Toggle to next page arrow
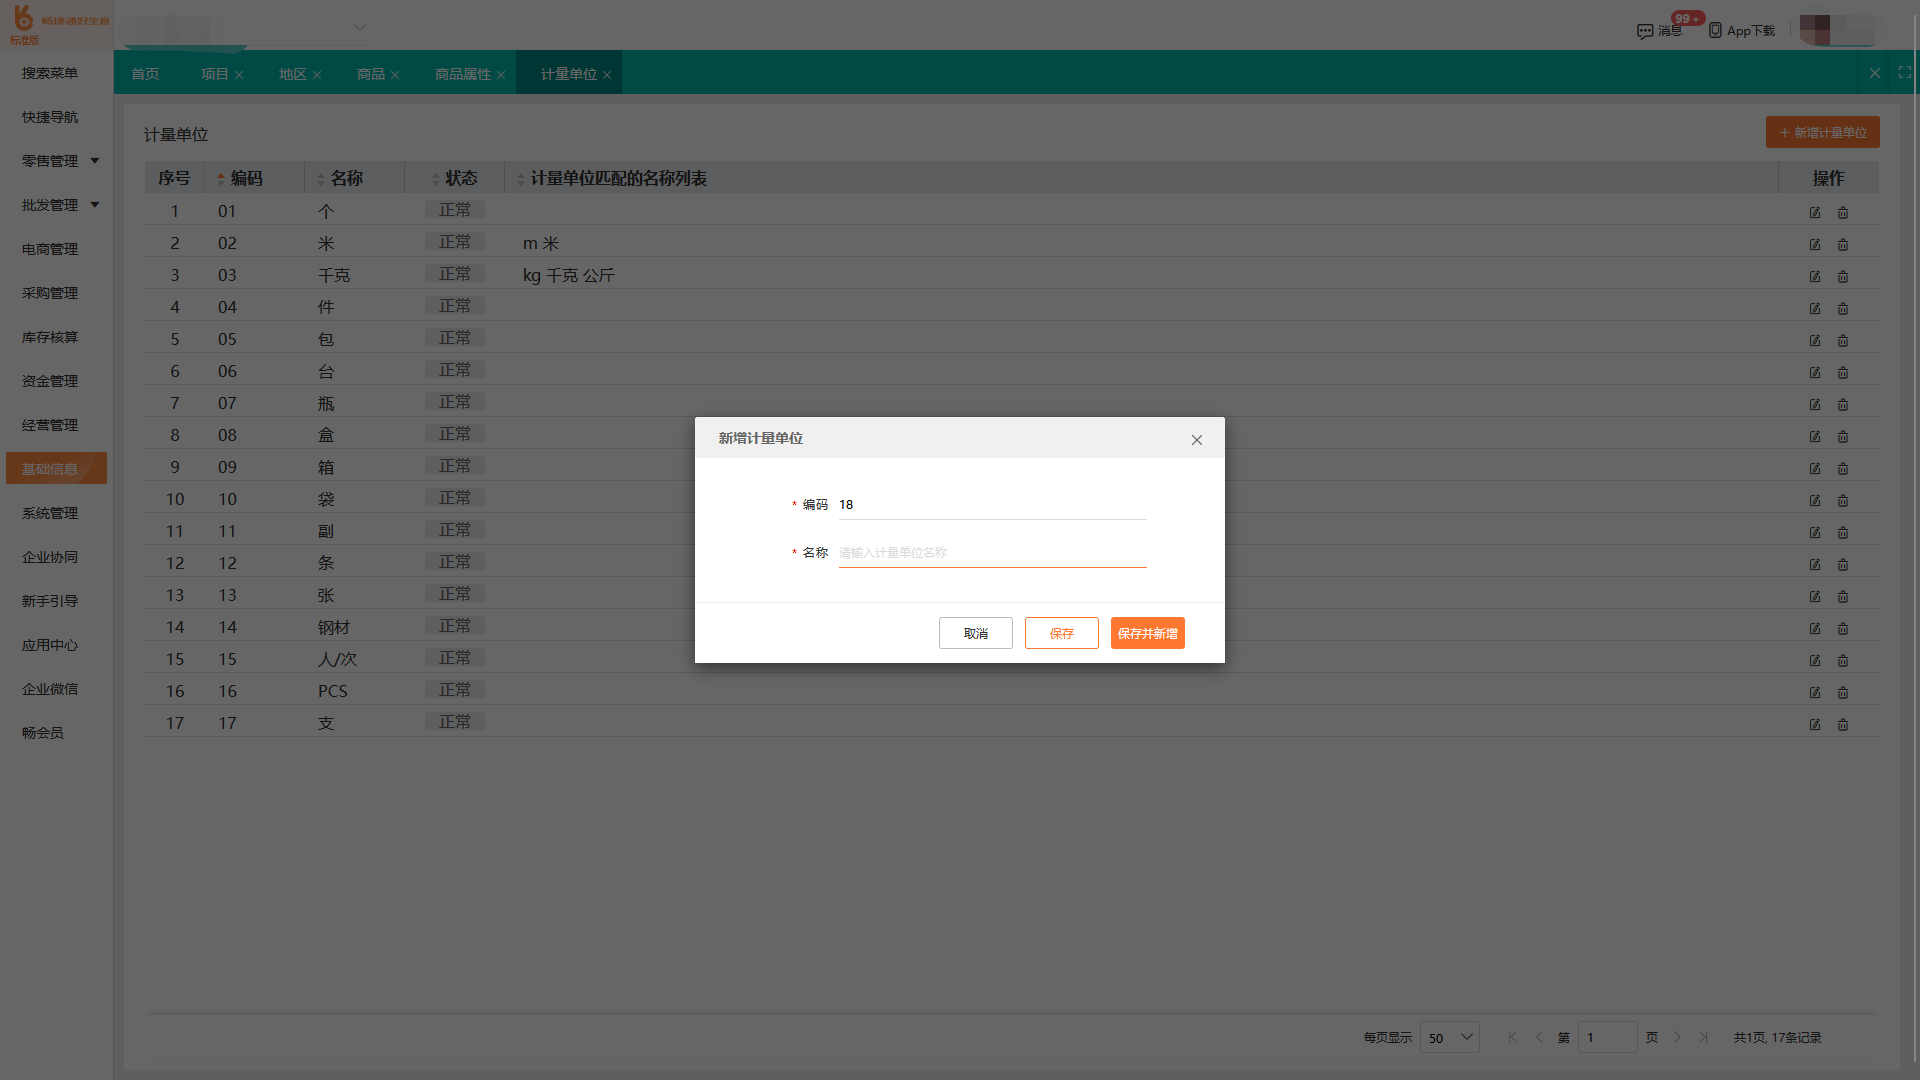 [x=1677, y=1038]
